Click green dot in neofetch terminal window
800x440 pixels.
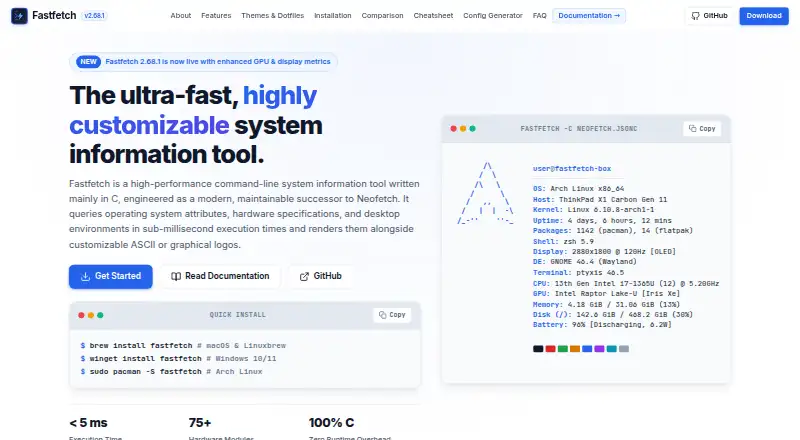point(472,129)
